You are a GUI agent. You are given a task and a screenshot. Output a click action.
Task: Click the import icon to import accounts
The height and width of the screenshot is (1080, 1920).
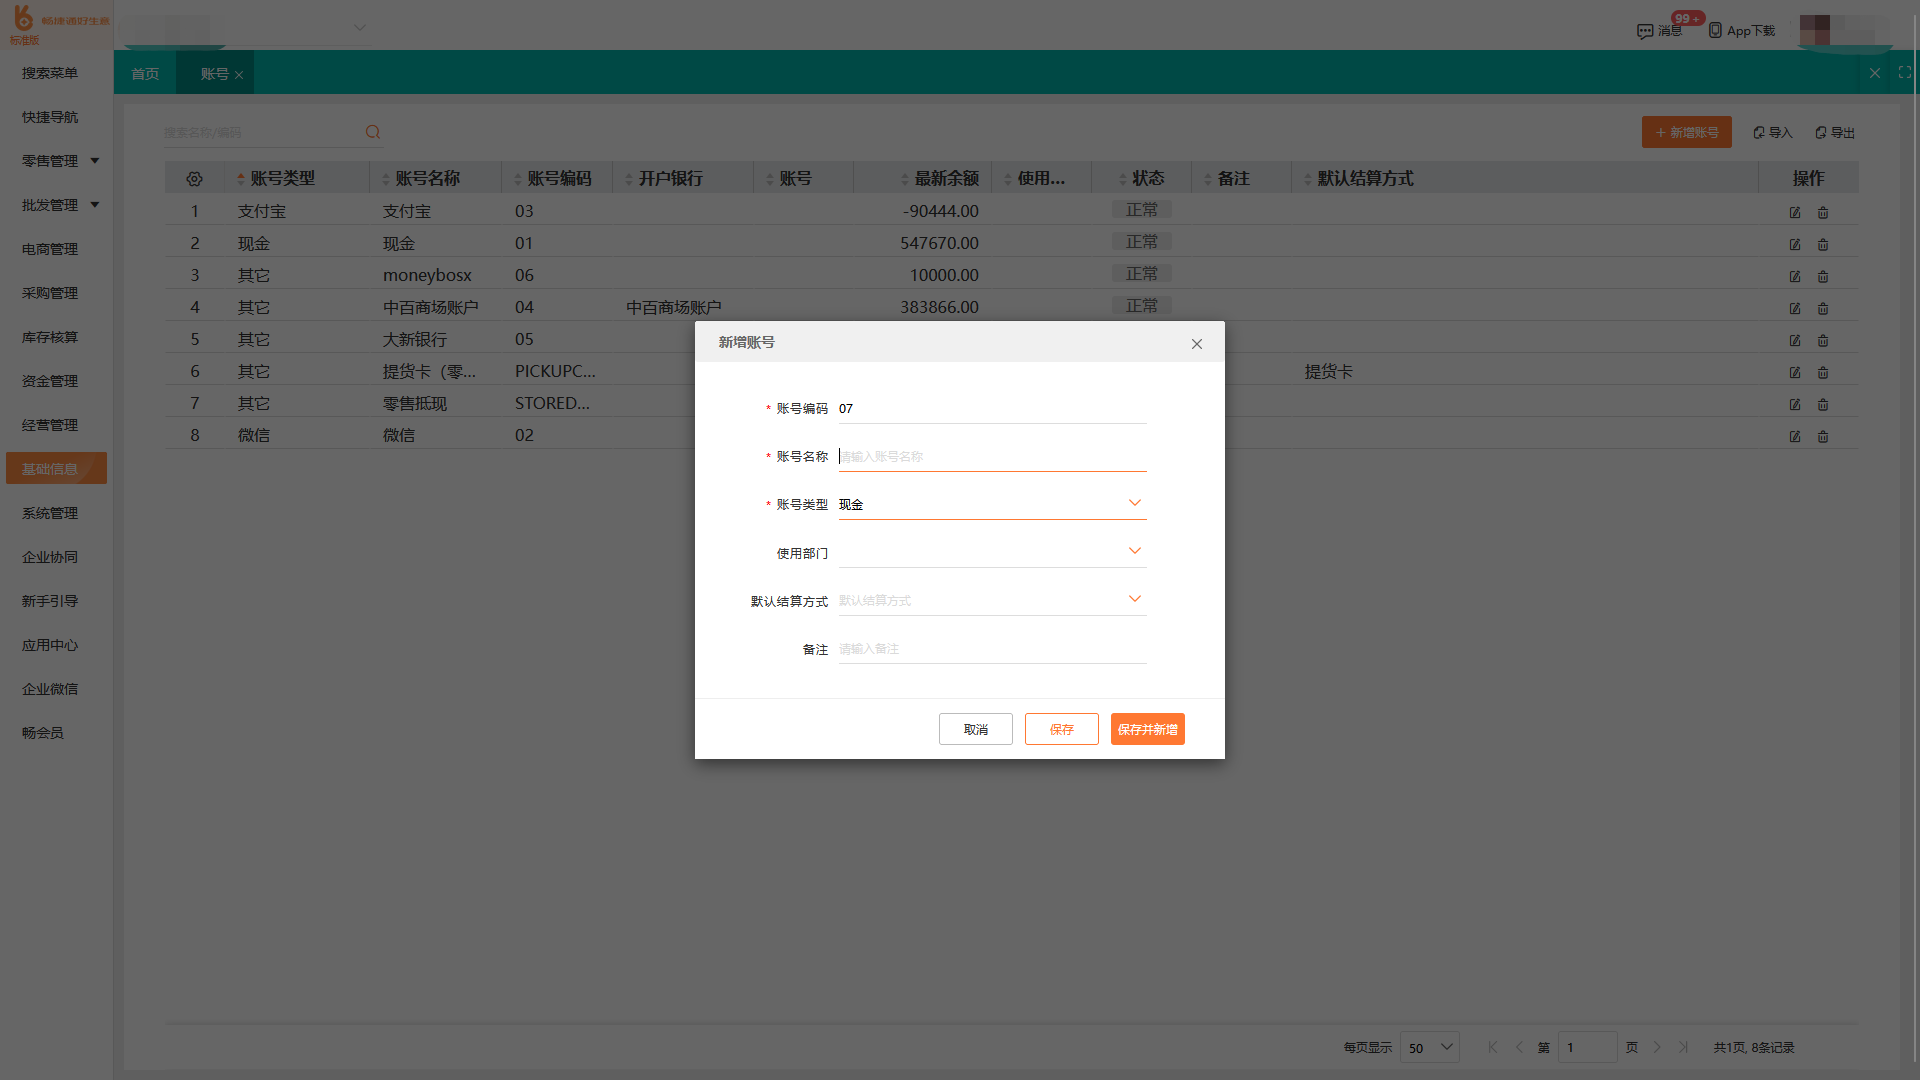tap(1774, 132)
